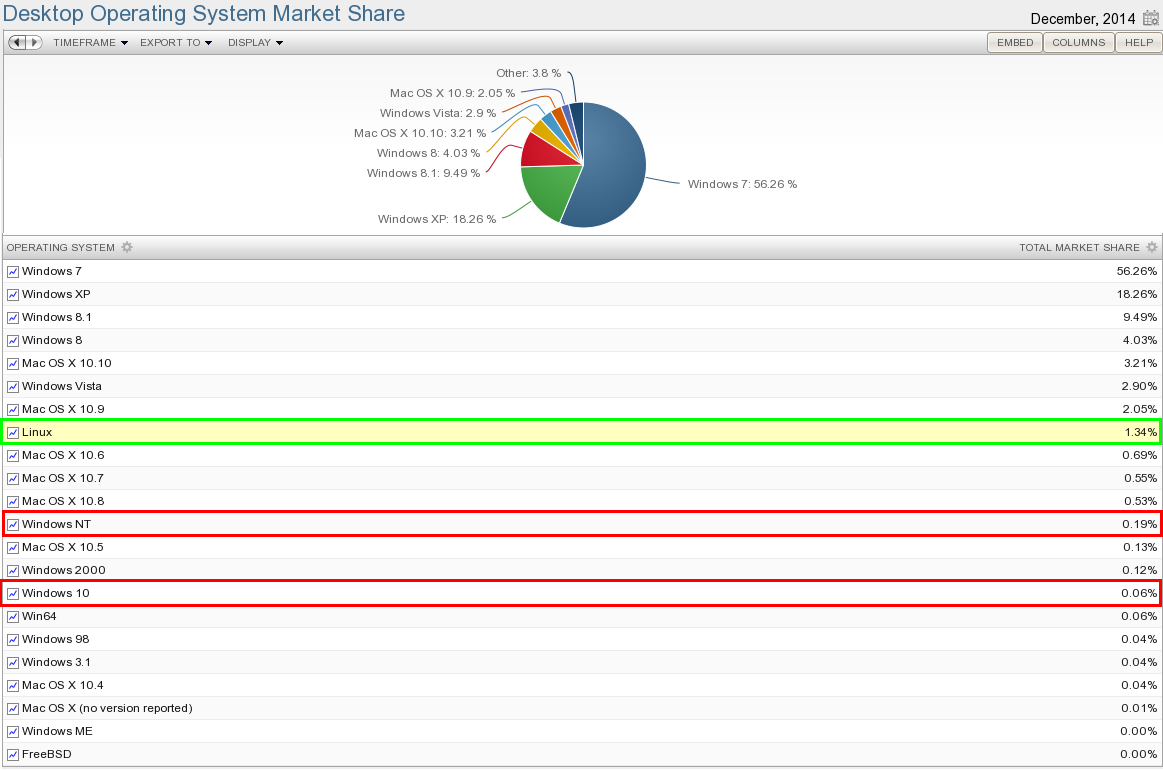The image size is (1163, 771).
Task: Click the next period arrow button
Action: (x=34, y=42)
